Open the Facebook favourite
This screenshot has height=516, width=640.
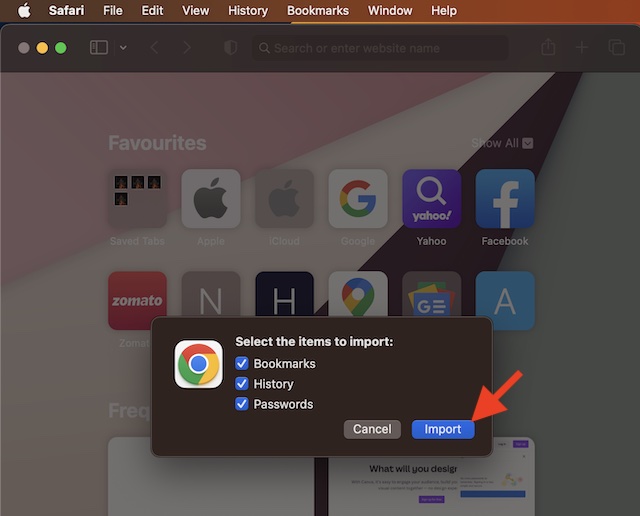coord(505,198)
